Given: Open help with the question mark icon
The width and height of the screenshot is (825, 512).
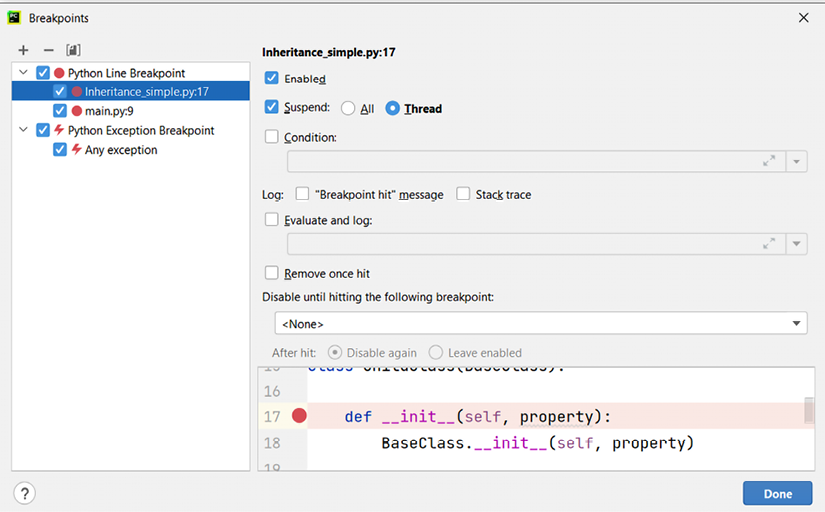Looking at the screenshot, I should tap(25, 493).
